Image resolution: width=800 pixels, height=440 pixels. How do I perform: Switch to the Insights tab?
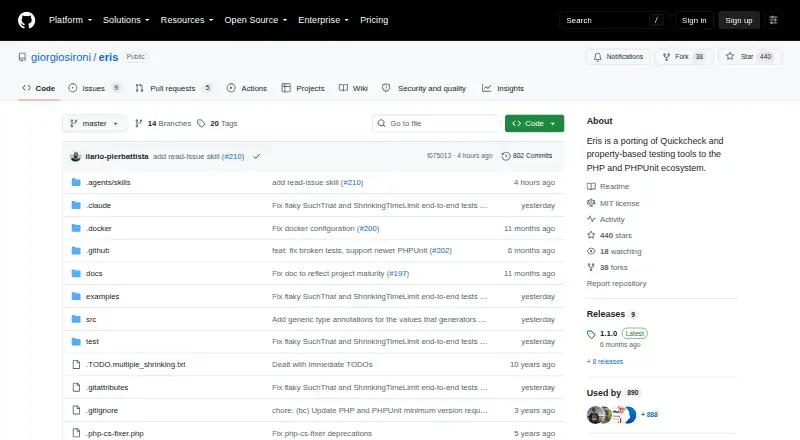pyautogui.click(x=503, y=88)
